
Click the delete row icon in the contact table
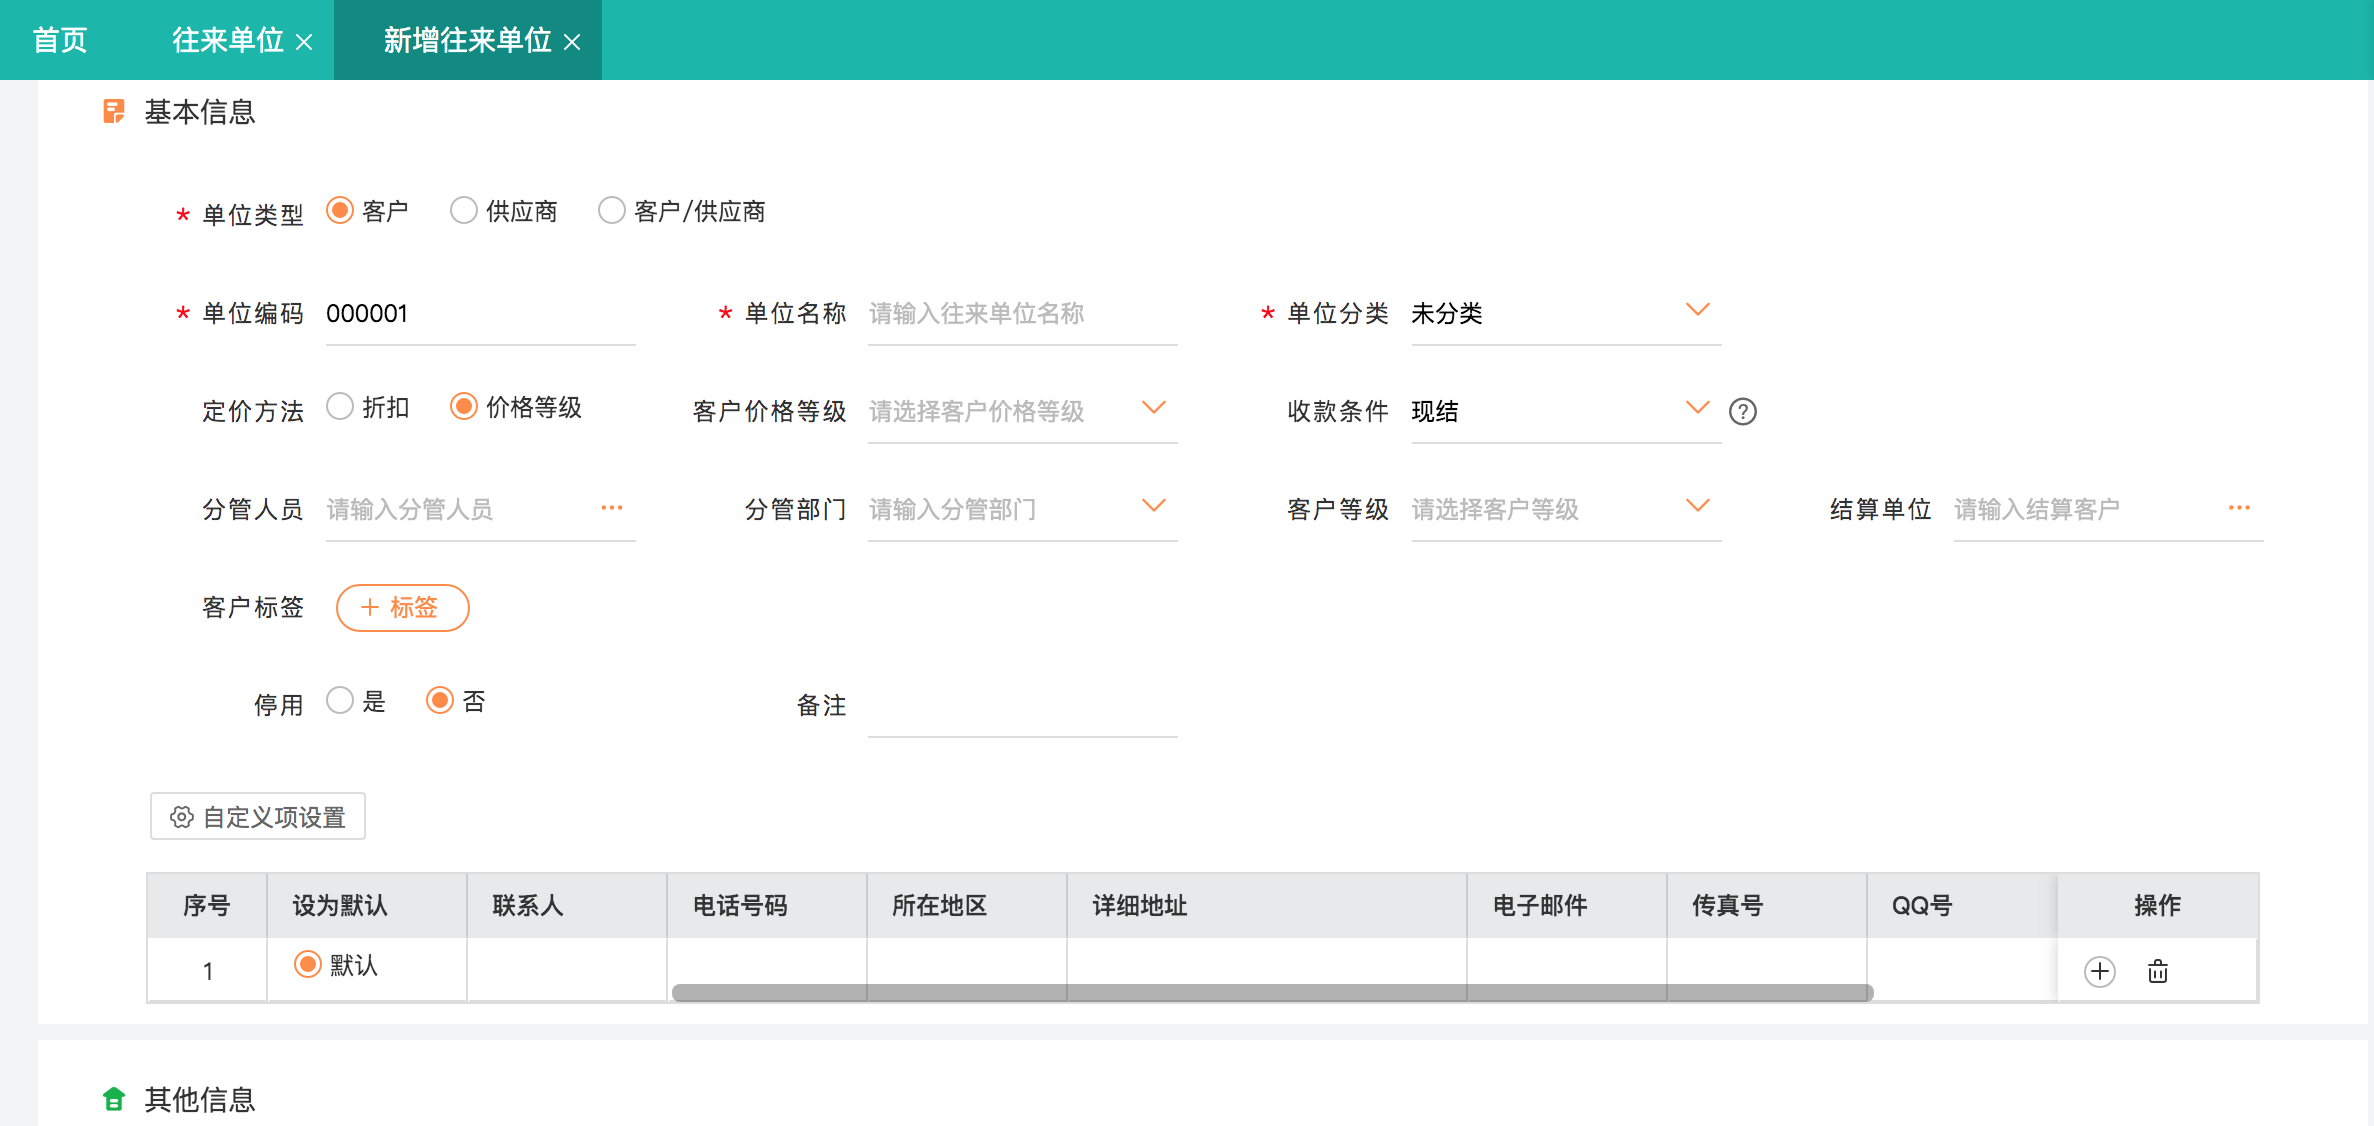(x=2157, y=969)
